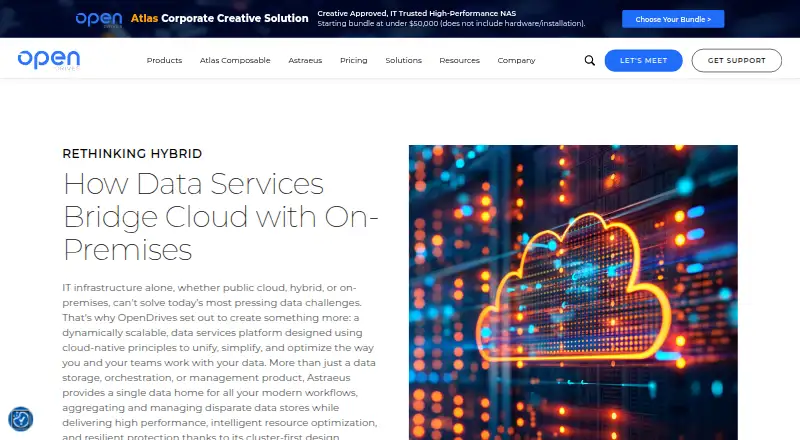Go to the Astraeus menu item
The image size is (800, 440).
[305, 60]
